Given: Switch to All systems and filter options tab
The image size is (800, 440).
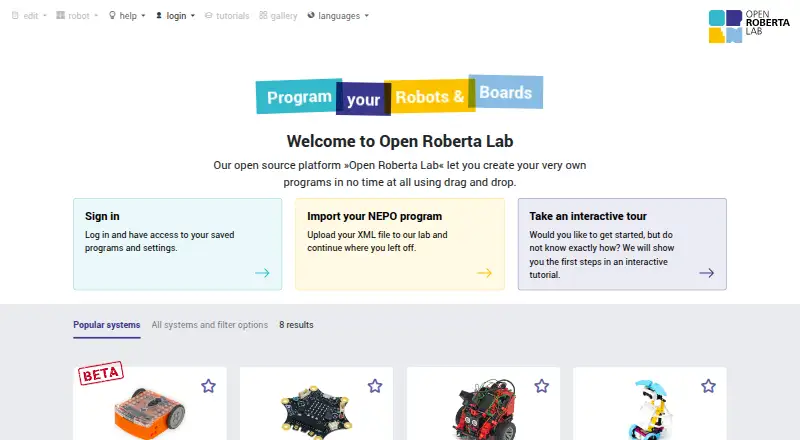Looking at the screenshot, I should point(210,325).
